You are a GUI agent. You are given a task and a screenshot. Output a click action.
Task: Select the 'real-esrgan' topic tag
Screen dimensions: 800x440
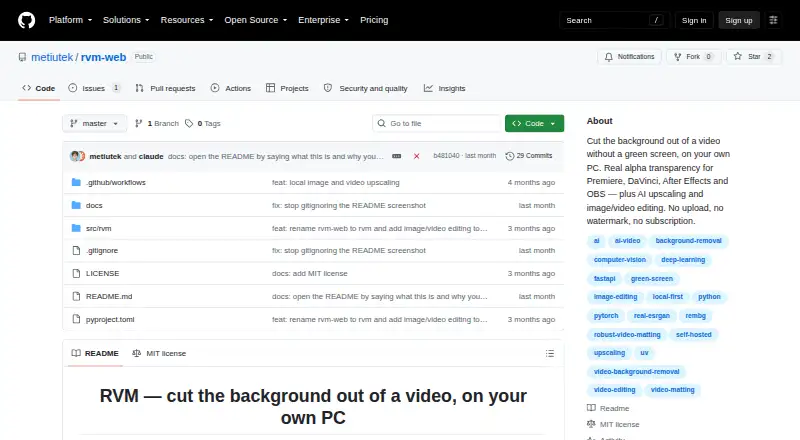(x=652, y=316)
